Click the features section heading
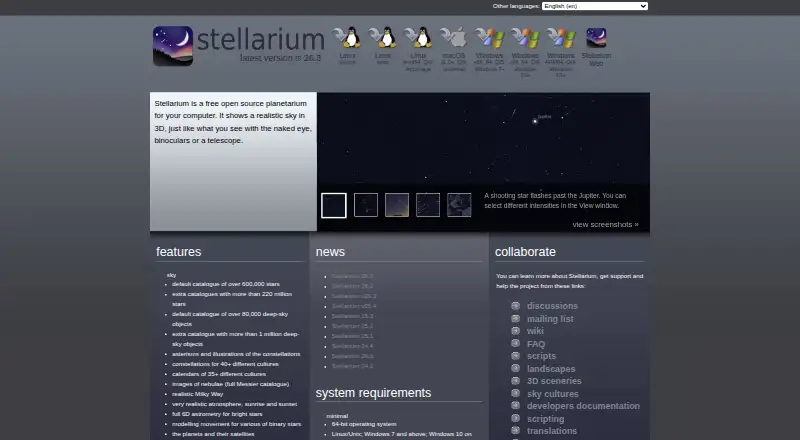The height and width of the screenshot is (440, 800). point(179,252)
